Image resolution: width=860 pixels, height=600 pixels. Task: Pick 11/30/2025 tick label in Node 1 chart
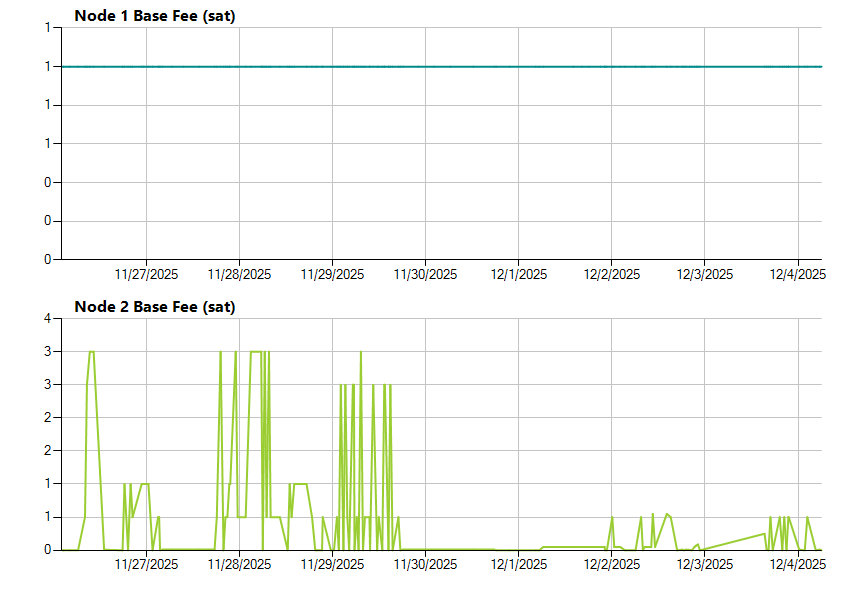(425, 274)
